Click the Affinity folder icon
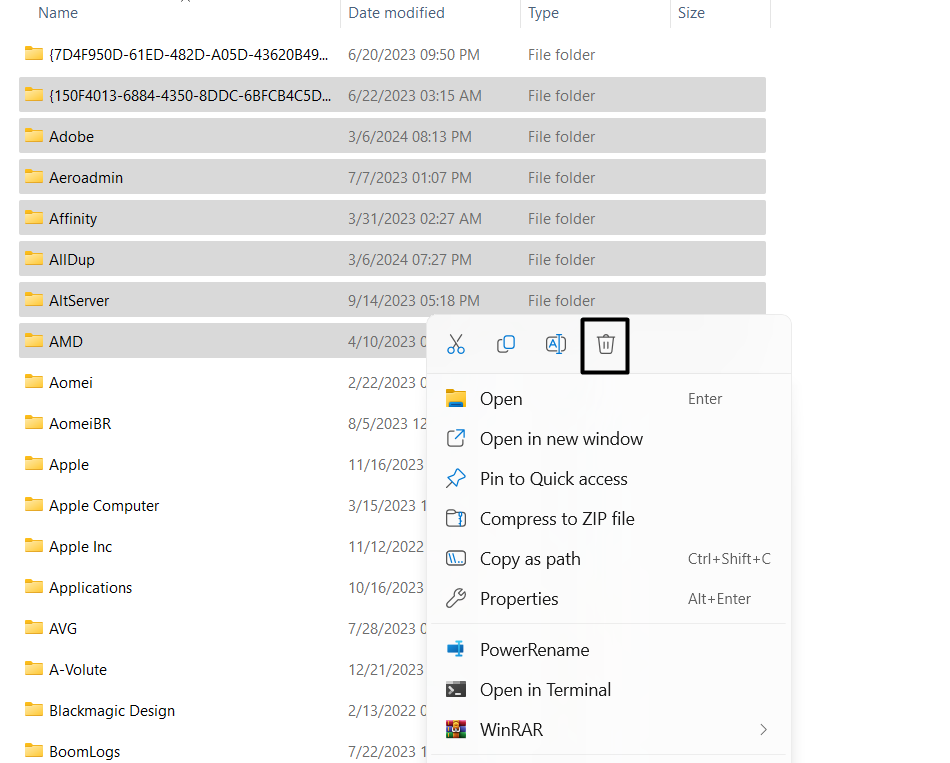This screenshot has height=763, width=950. coord(34,218)
